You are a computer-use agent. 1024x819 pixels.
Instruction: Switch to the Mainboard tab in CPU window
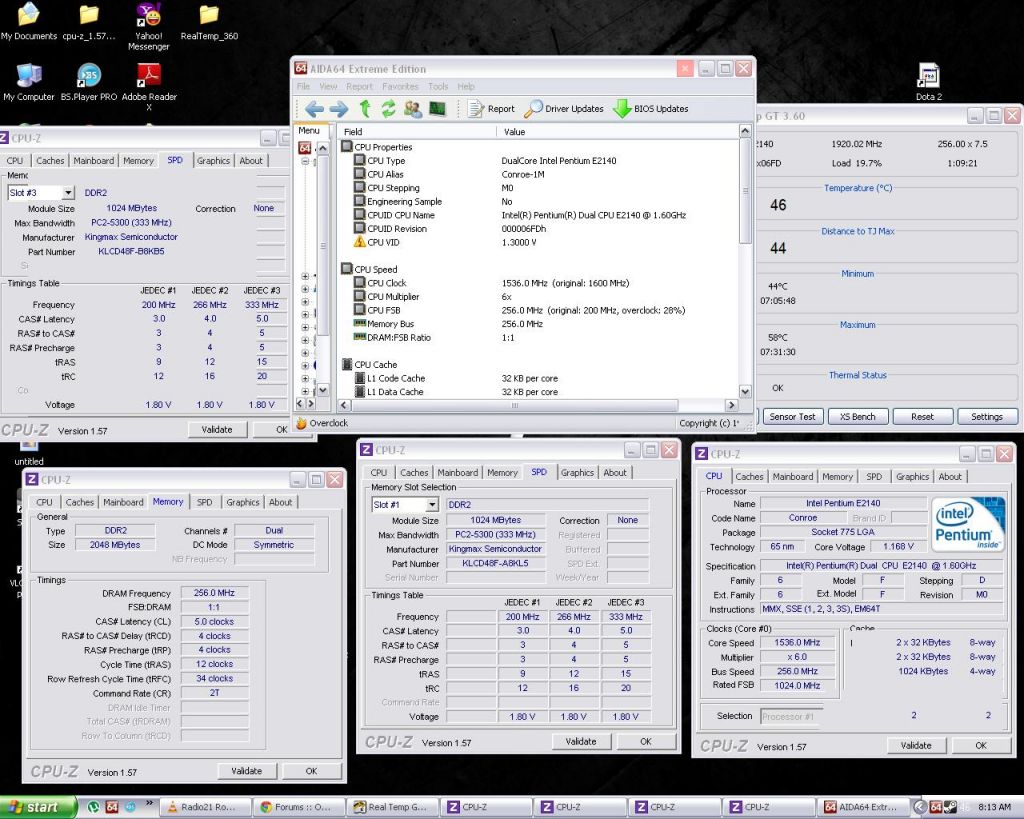pyautogui.click(x=792, y=477)
